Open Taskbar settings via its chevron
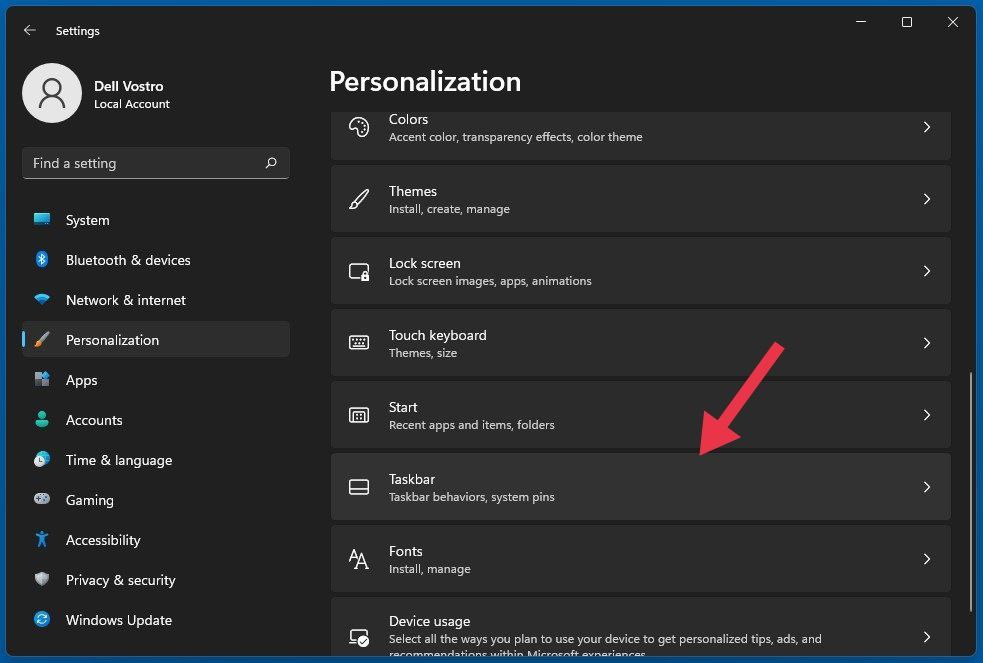 [x=927, y=487]
